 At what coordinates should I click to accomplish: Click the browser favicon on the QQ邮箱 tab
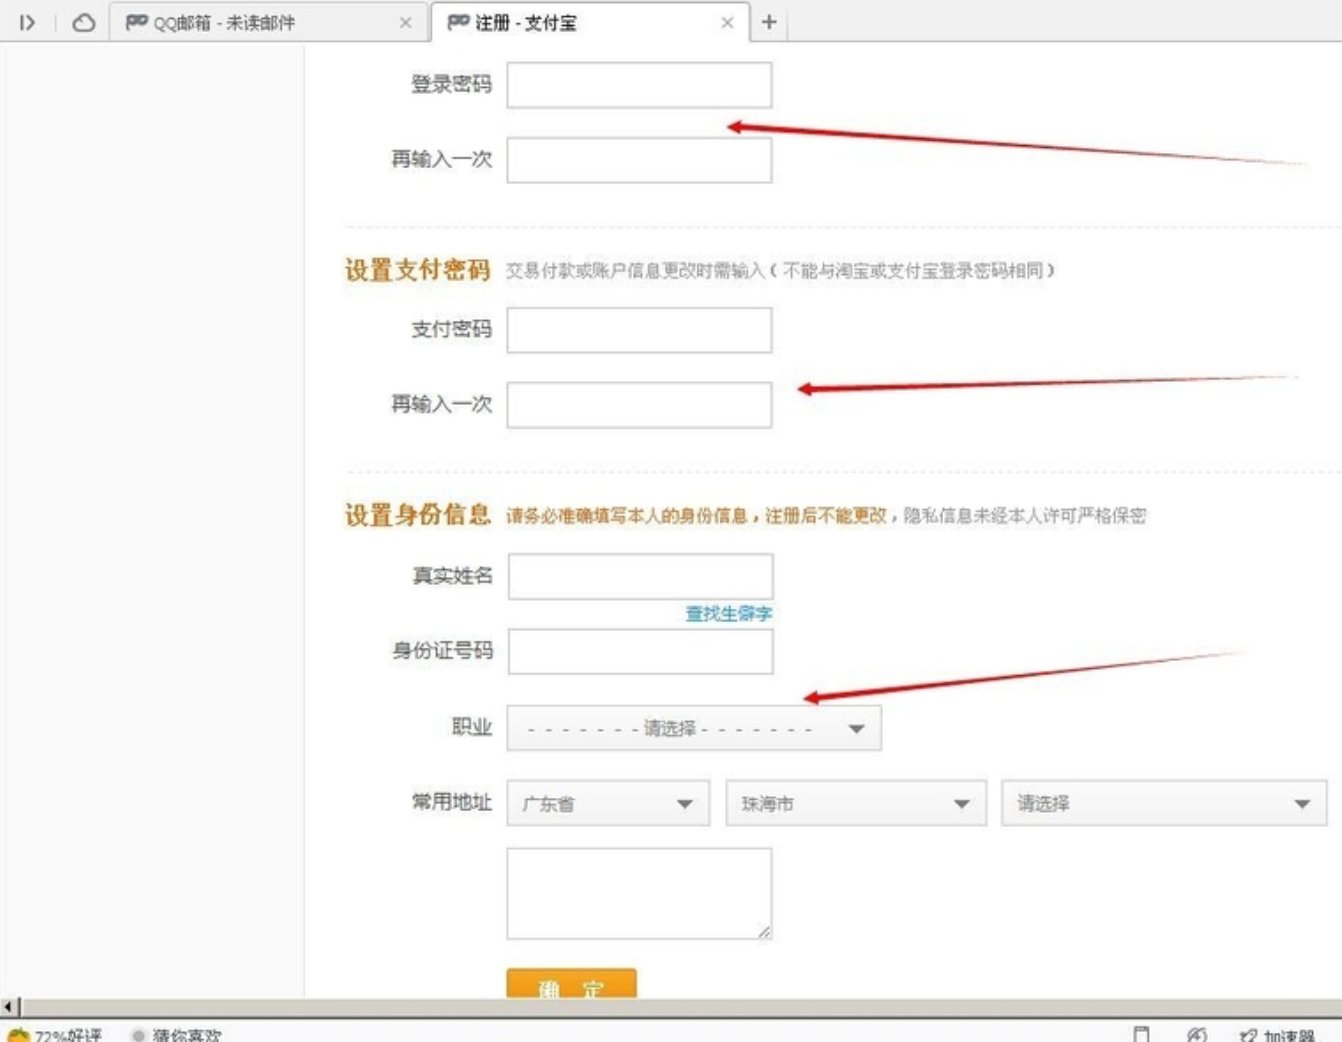click(x=135, y=21)
